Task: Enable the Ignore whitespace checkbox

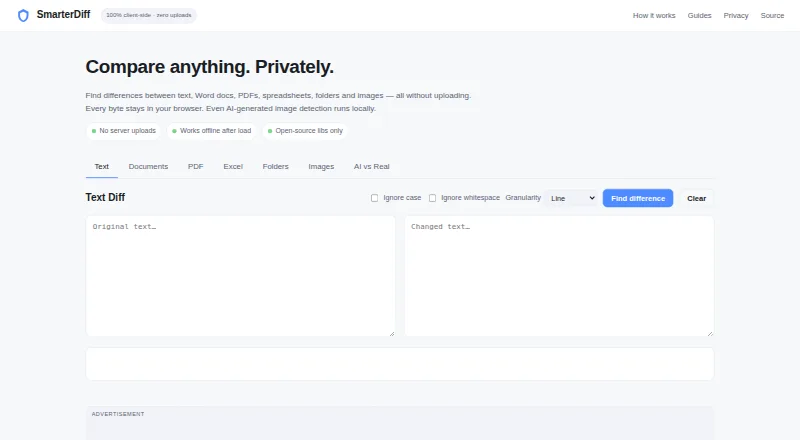Action: tap(432, 198)
